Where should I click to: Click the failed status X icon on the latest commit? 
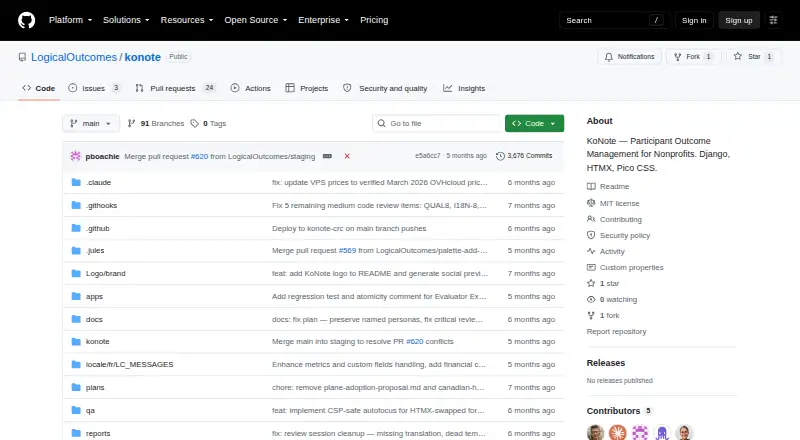click(347, 156)
